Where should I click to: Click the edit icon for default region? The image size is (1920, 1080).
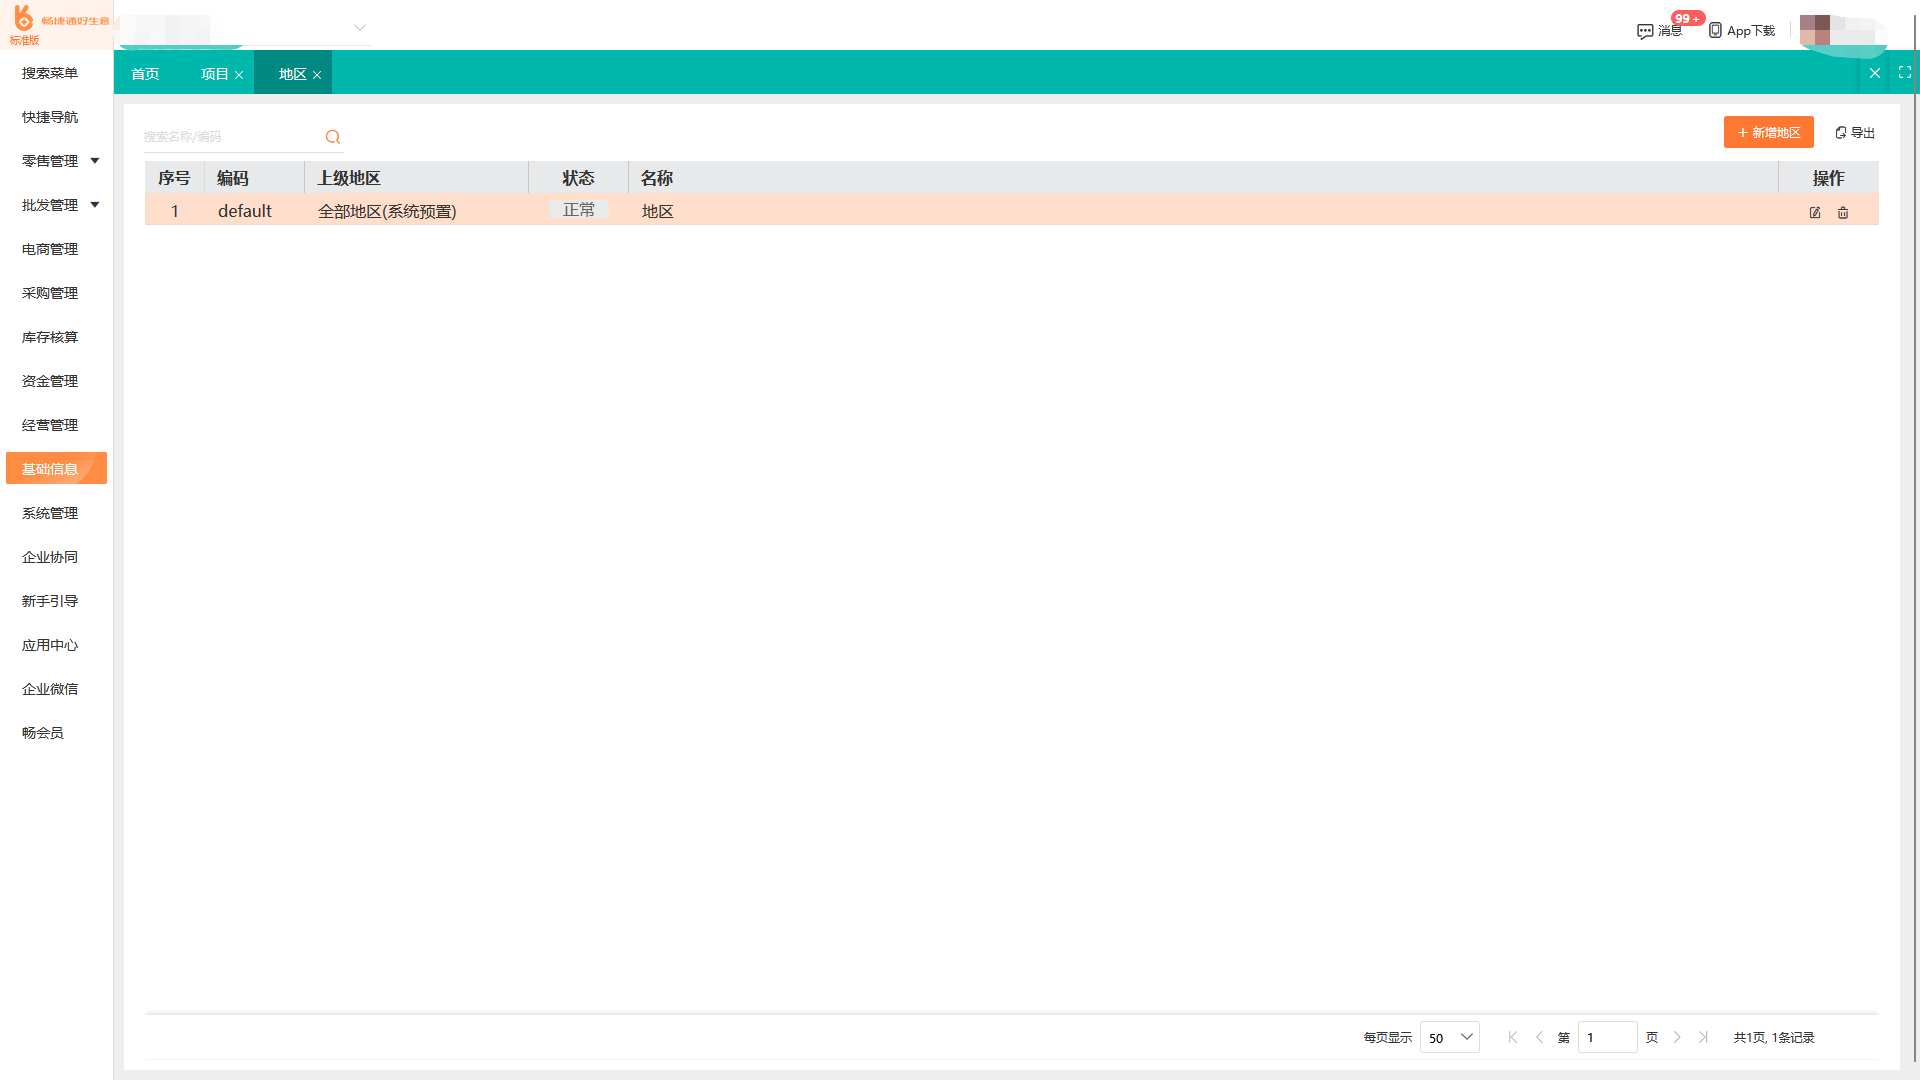[x=1816, y=211]
